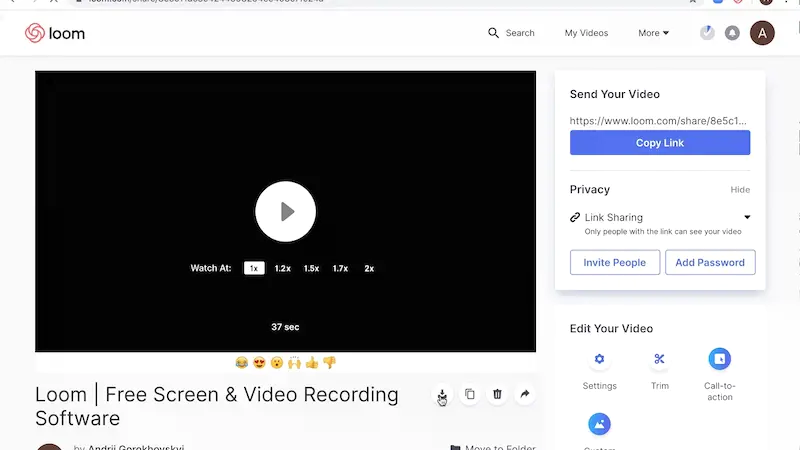Click the Loom logo in header
This screenshot has height=450, width=800.
click(55, 33)
